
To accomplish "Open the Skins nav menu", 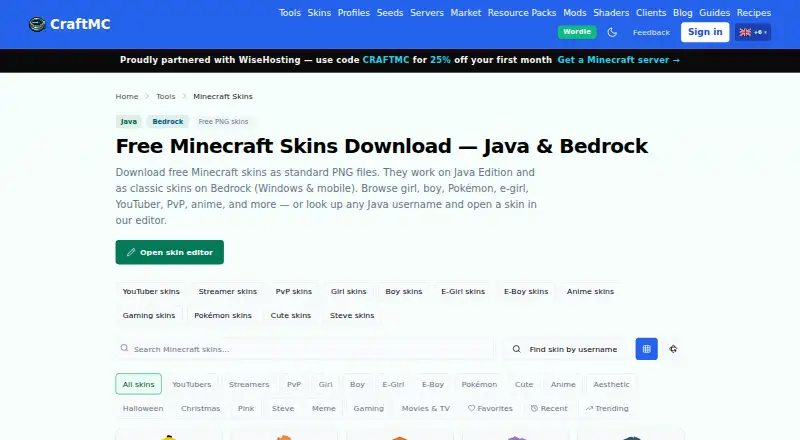I will pyautogui.click(x=319, y=13).
